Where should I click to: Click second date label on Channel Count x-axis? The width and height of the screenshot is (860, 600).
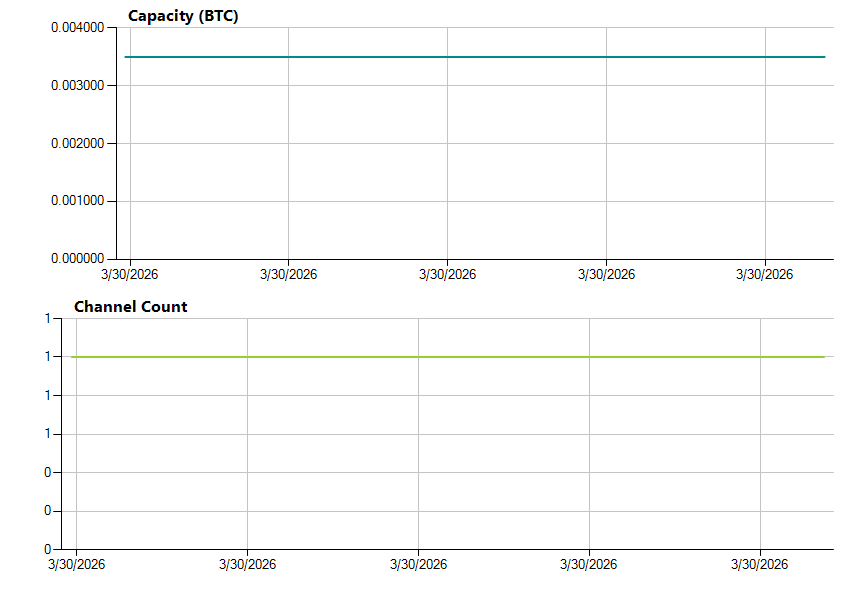point(247,565)
